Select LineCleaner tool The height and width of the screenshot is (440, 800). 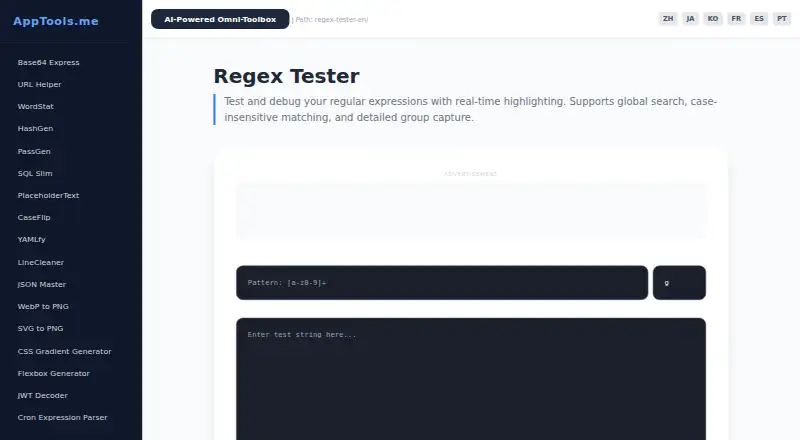pyautogui.click(x=40, y=262)
